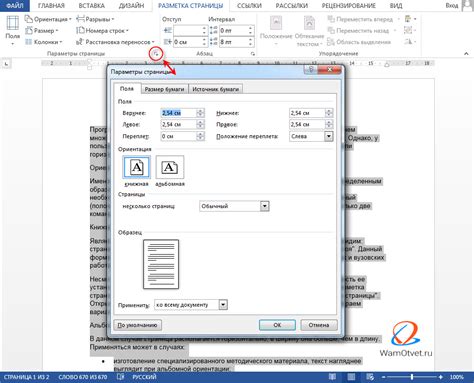474x383 pixels.
Task: Open the Поля margins gallery in ribbon
Action: click(12, 31)
